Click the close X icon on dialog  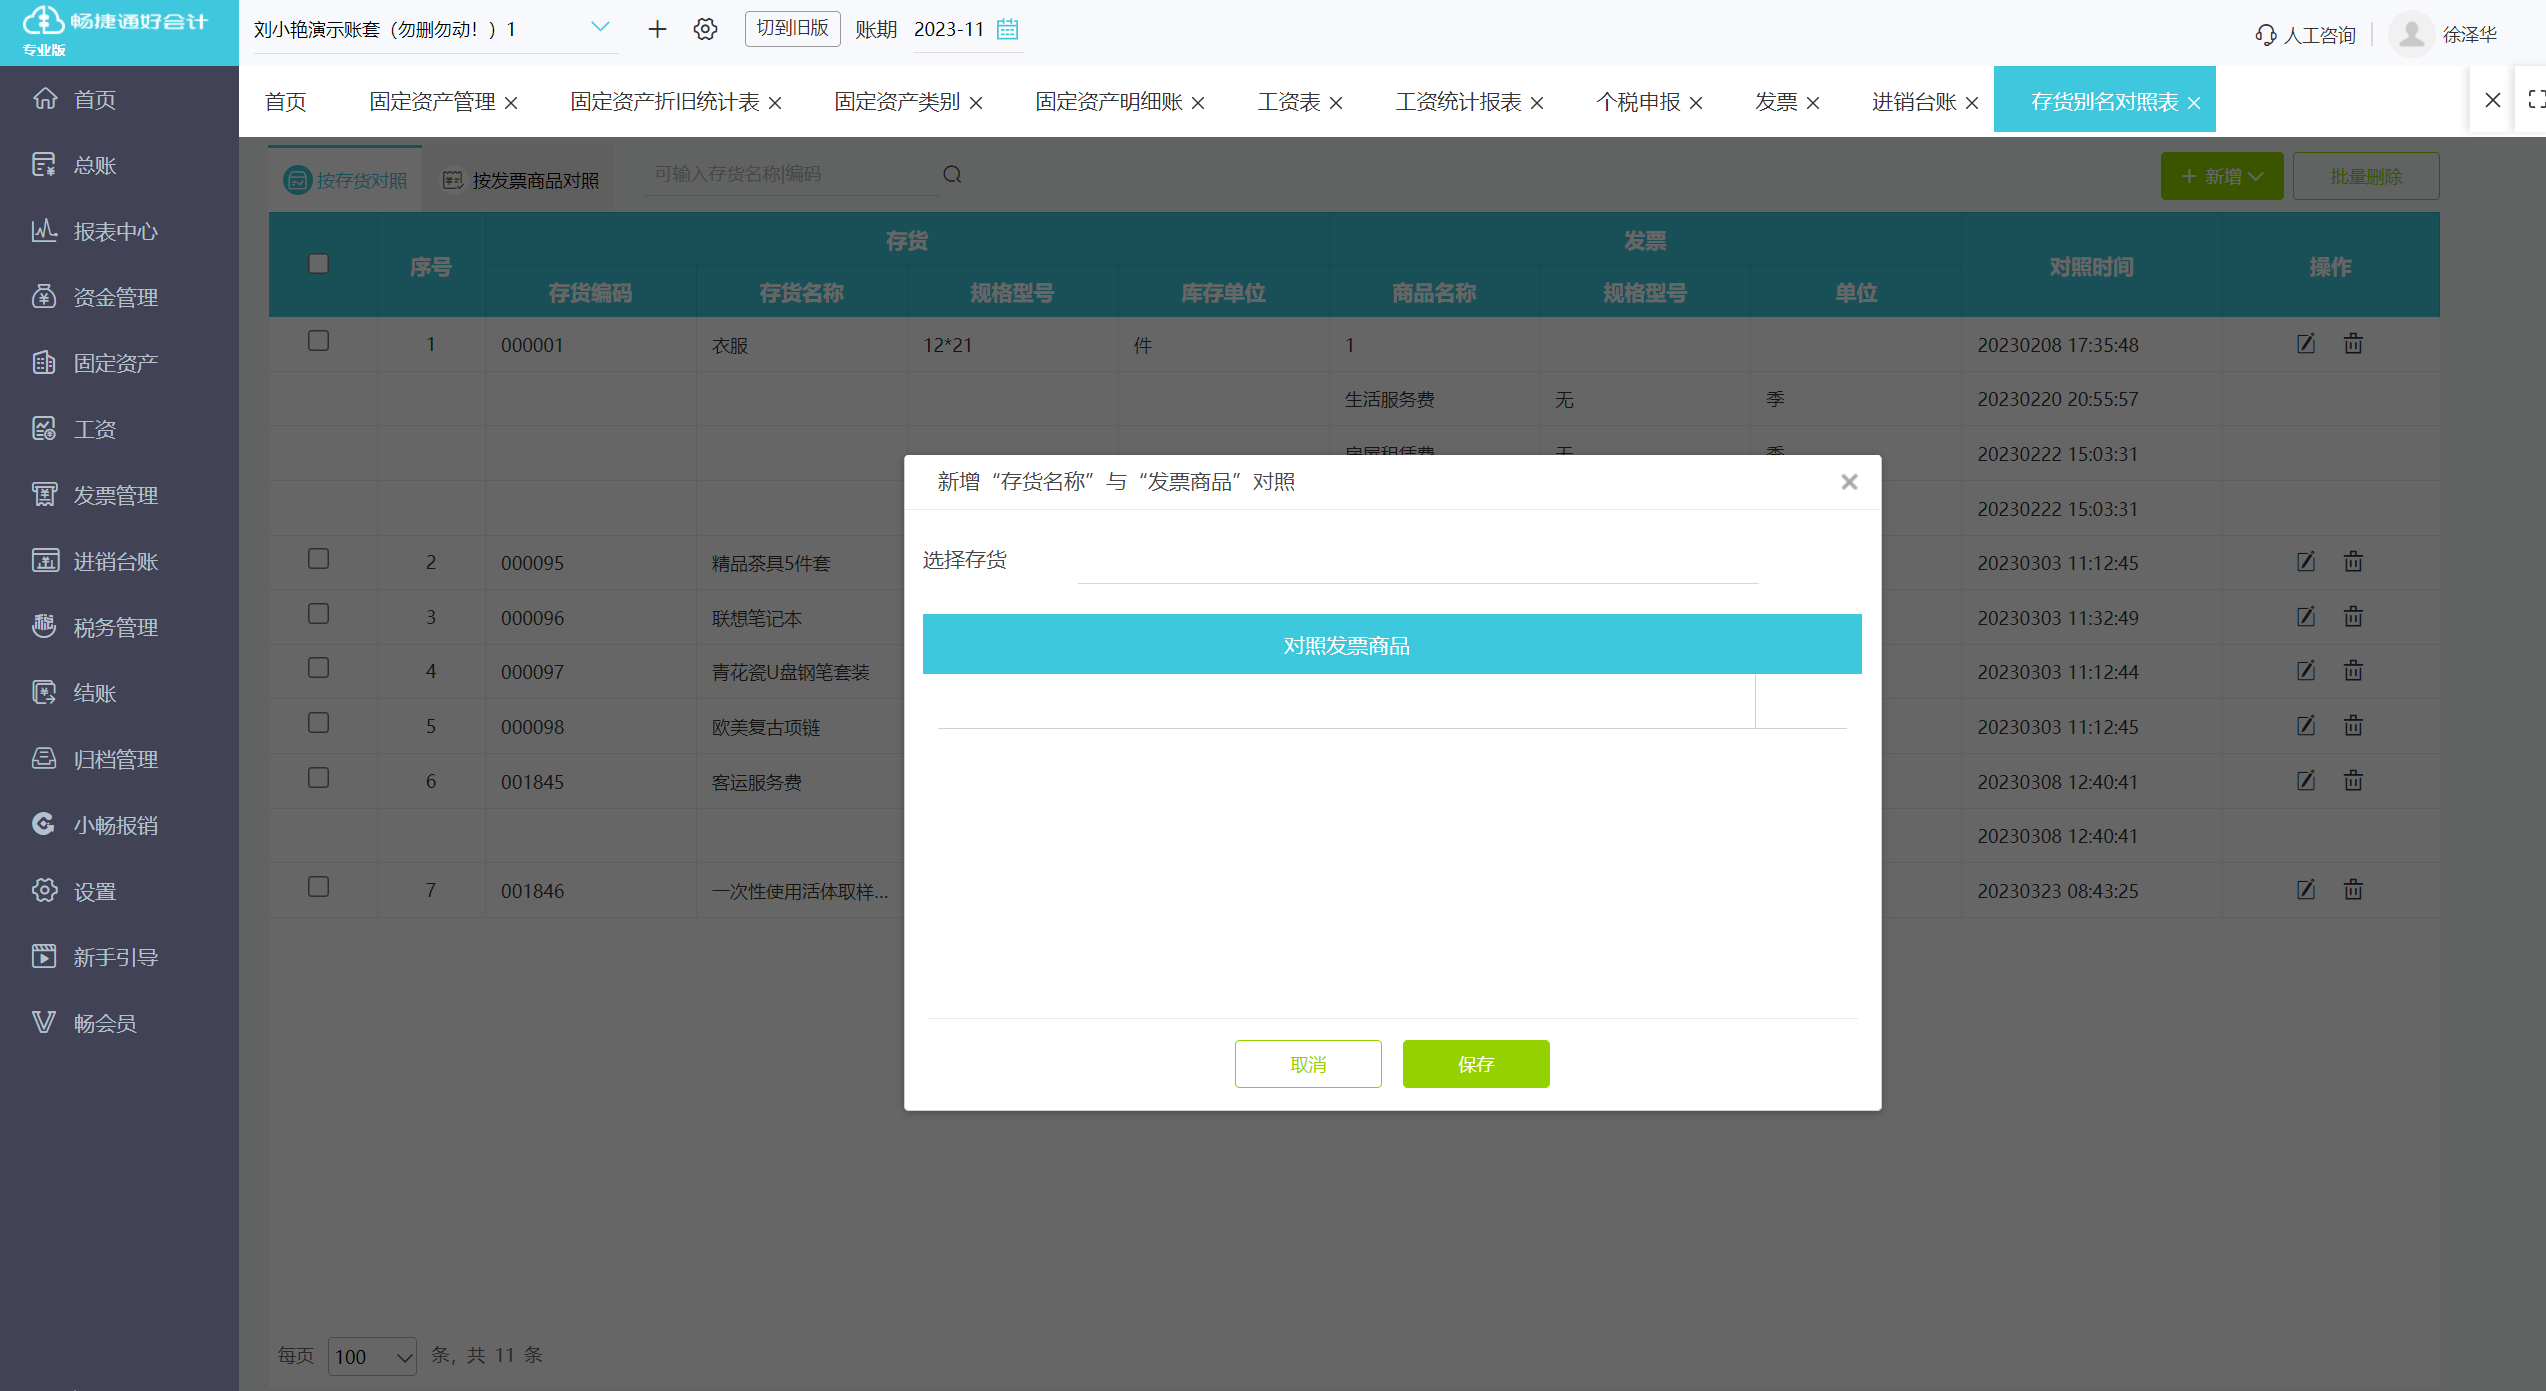tap(1849, 481)
